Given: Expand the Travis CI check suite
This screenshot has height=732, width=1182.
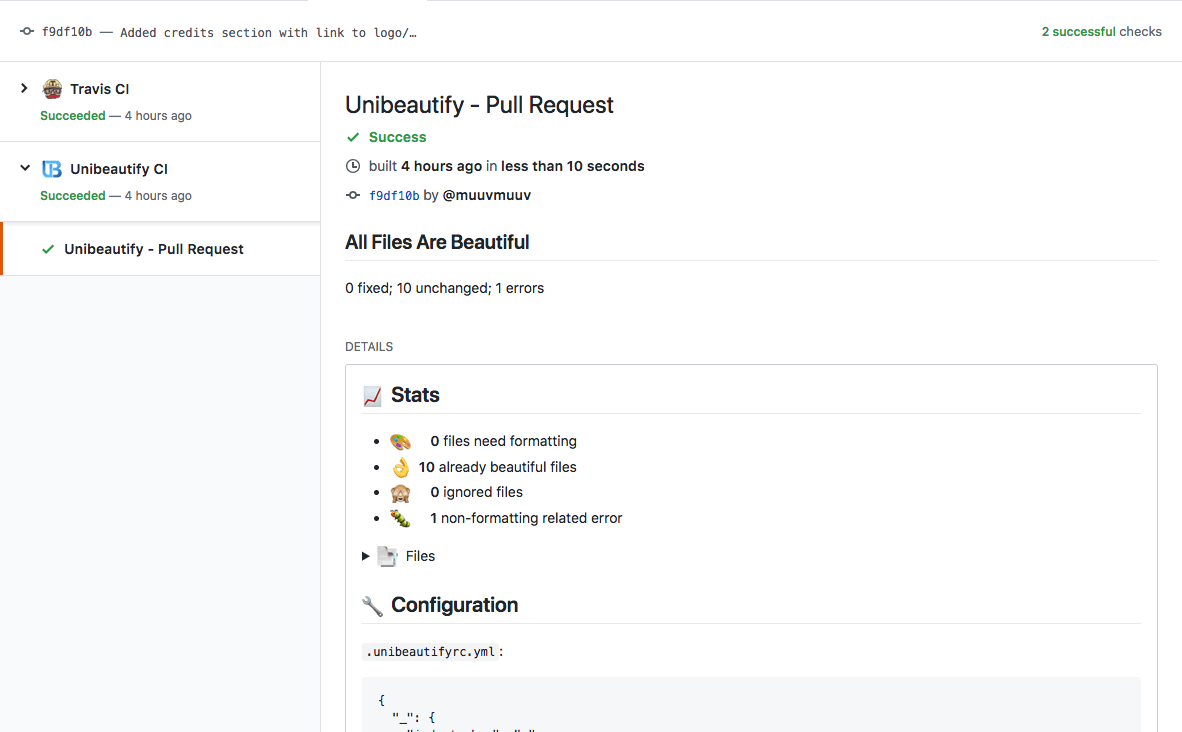Looking at the screenshot, I should click(24, 89).
